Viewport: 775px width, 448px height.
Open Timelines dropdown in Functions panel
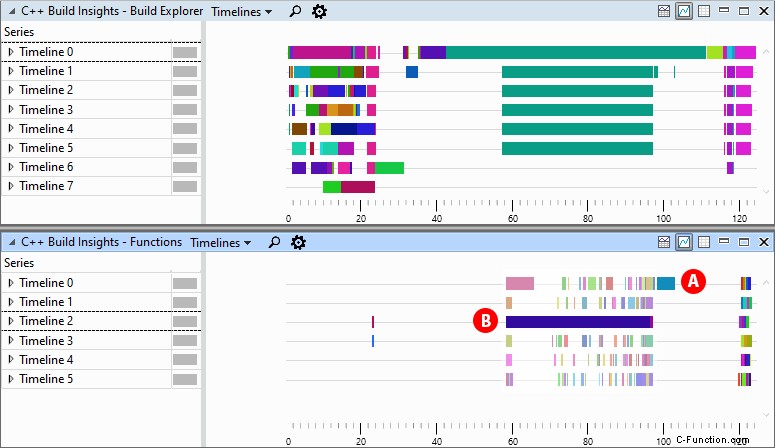[220, 242]
